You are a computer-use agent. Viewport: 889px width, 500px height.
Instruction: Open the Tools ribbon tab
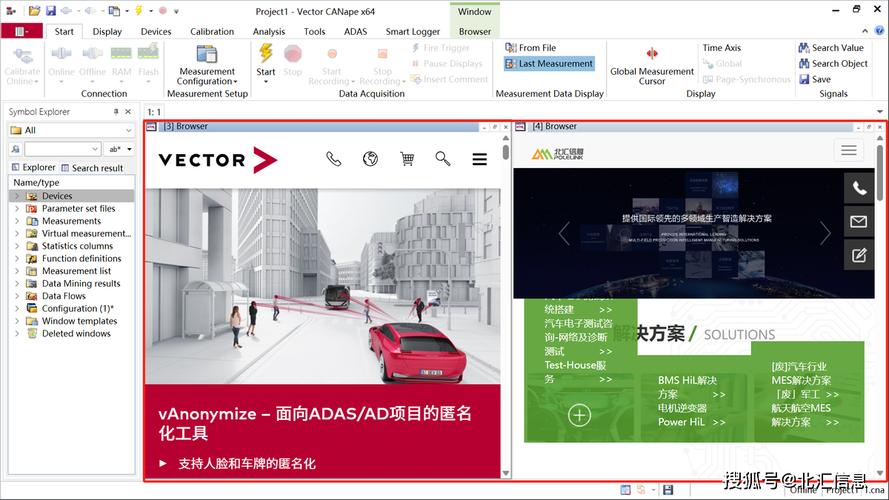pos(314,32)
